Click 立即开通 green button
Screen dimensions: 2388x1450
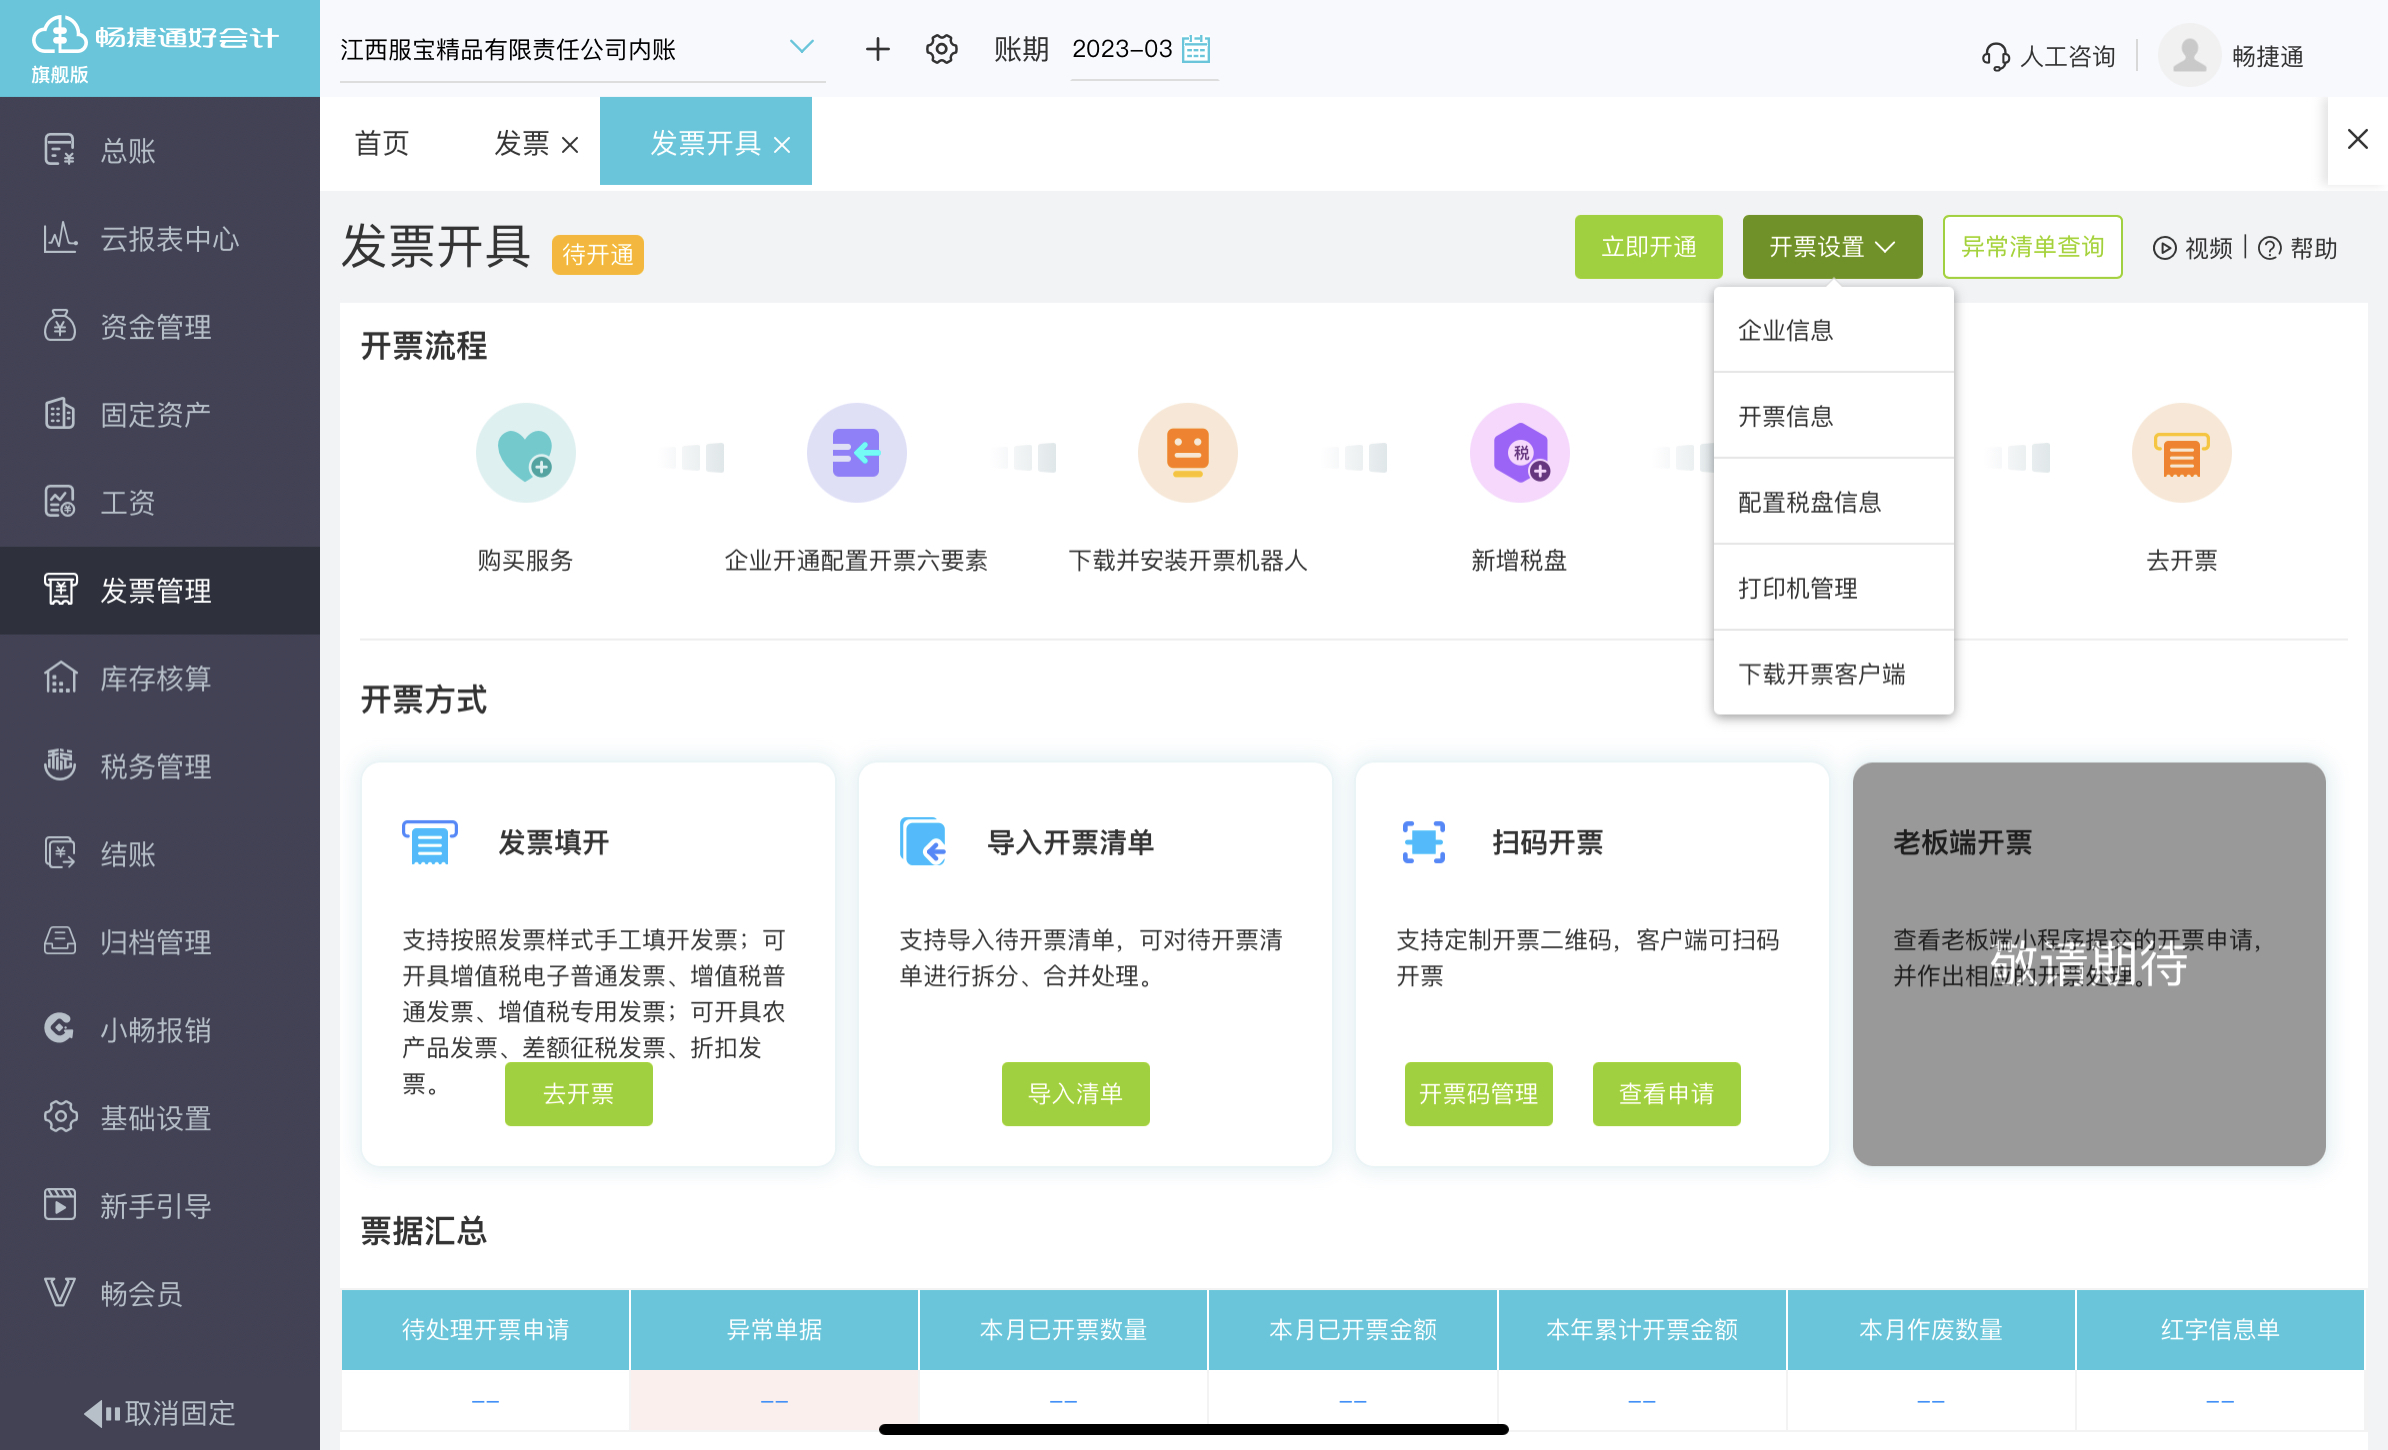[x=1648, y=246]
